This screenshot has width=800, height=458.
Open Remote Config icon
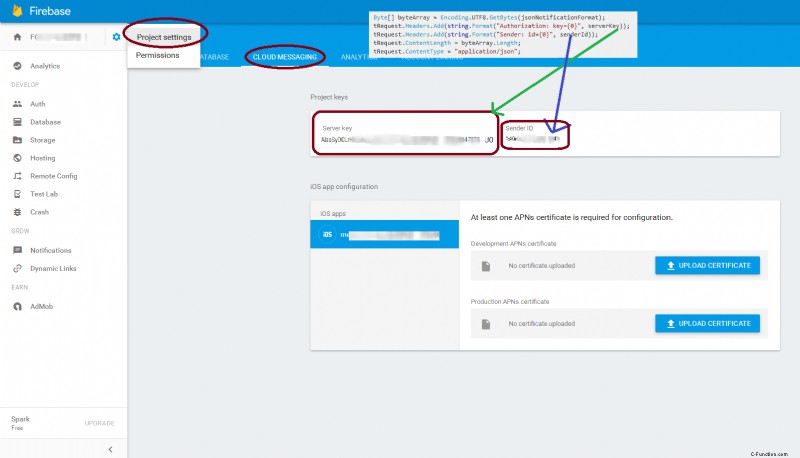pyautogui.click(x=18, y=176)
